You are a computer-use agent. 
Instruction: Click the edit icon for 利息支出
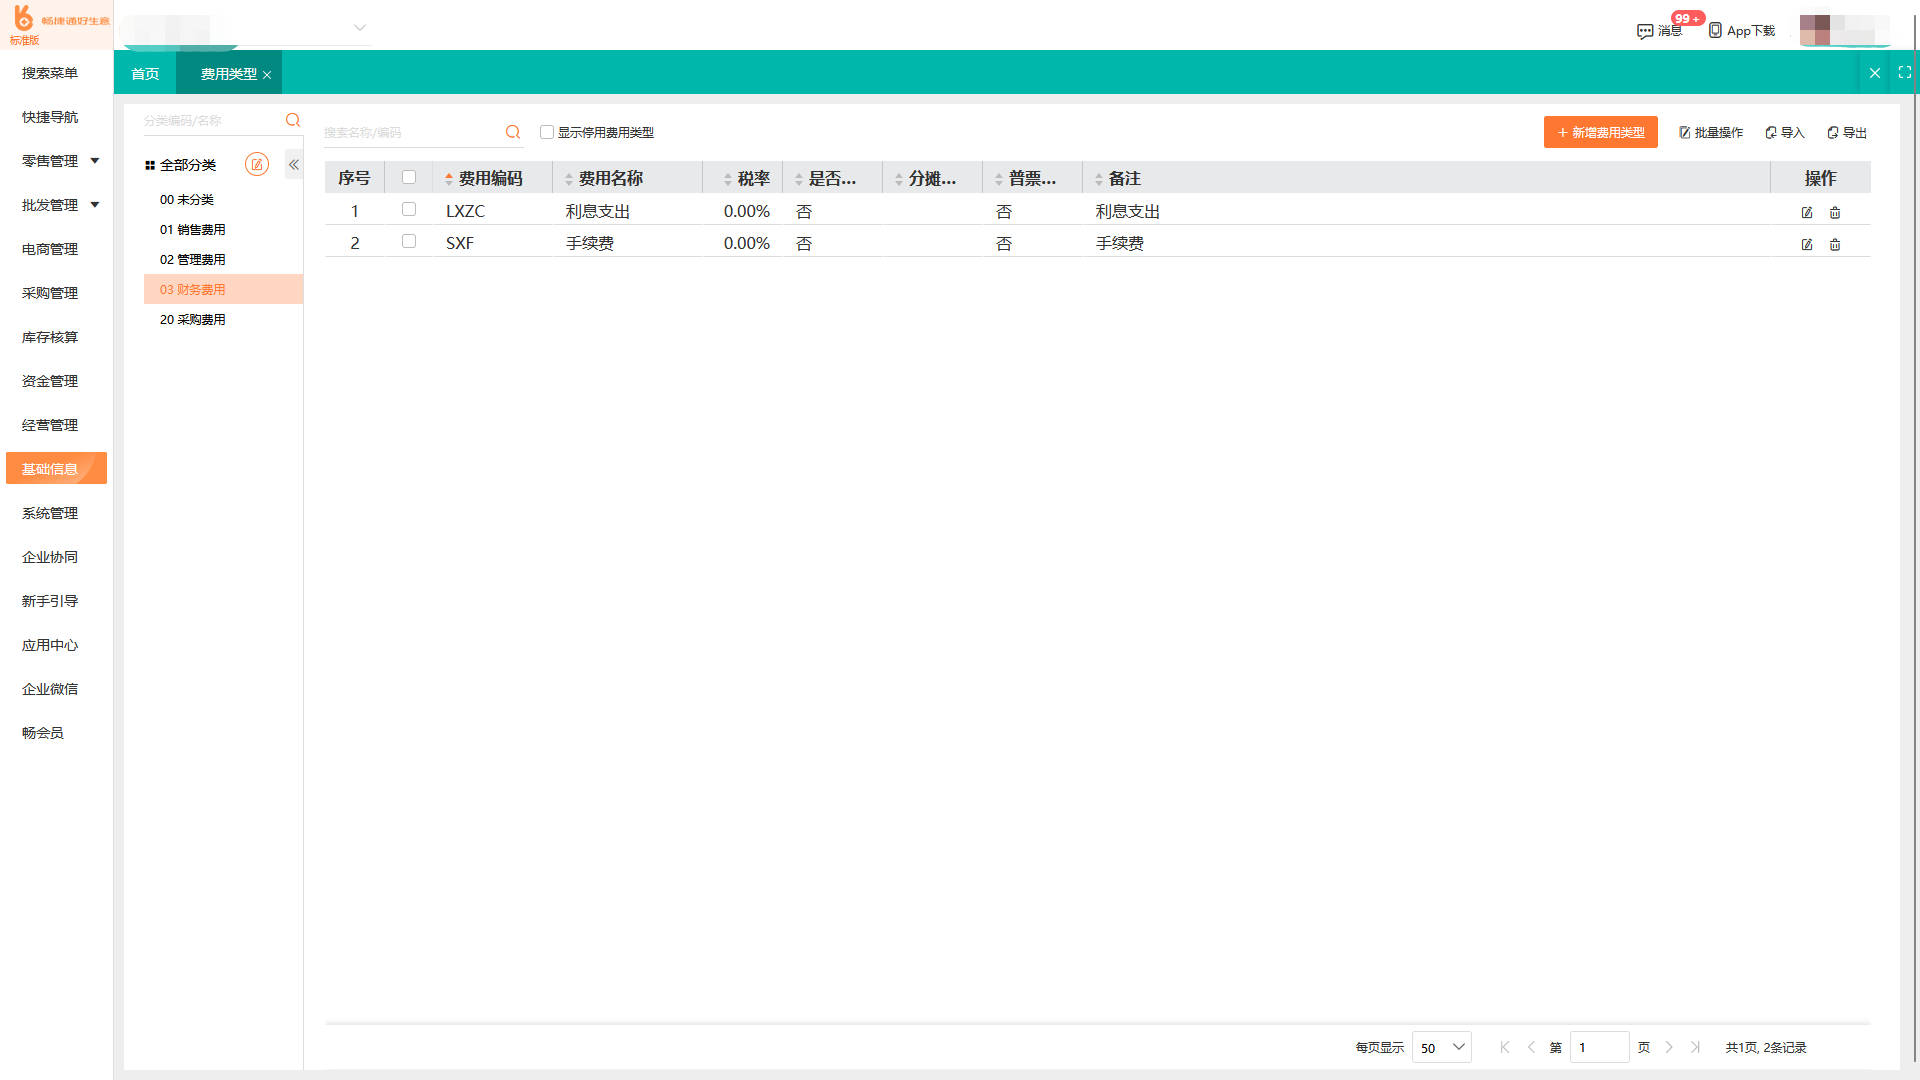[1807, 211]
